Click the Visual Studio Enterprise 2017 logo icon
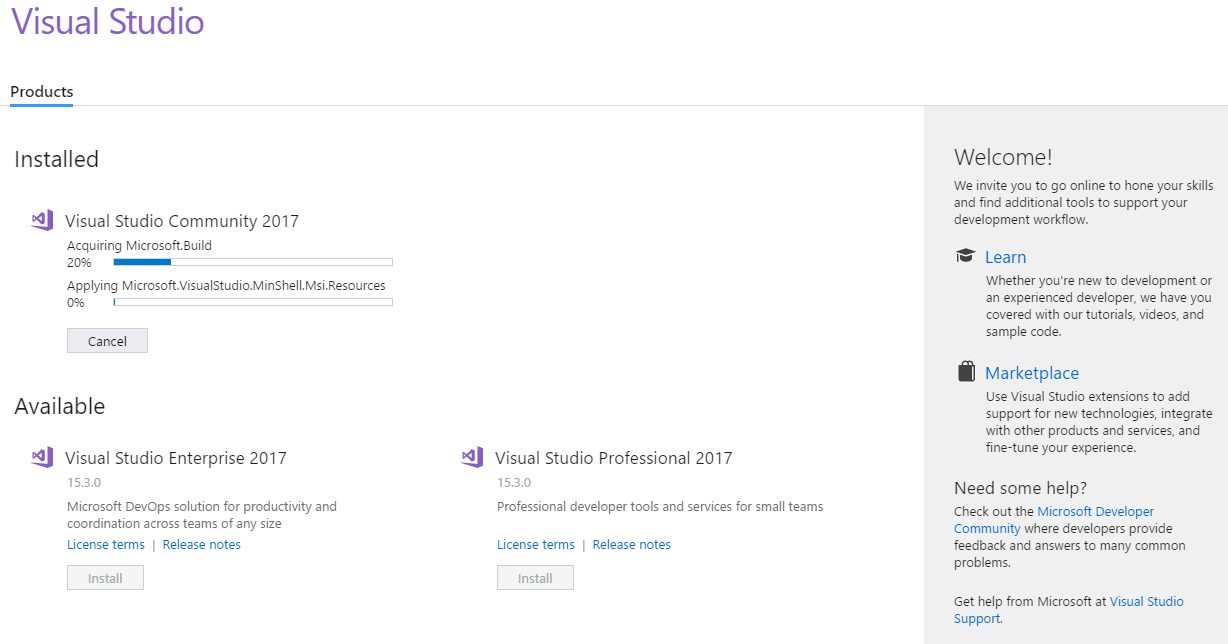 point(42,458)
